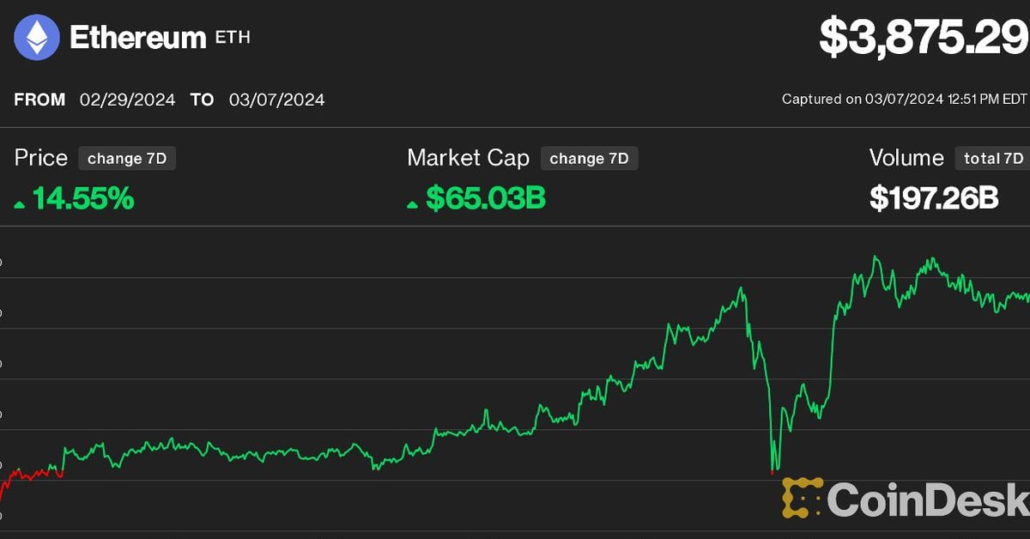Image resolution: width=1030 pixels, height=539 pixels.
Task: Click the current price $3,875.29
Action: coord(923,37)
